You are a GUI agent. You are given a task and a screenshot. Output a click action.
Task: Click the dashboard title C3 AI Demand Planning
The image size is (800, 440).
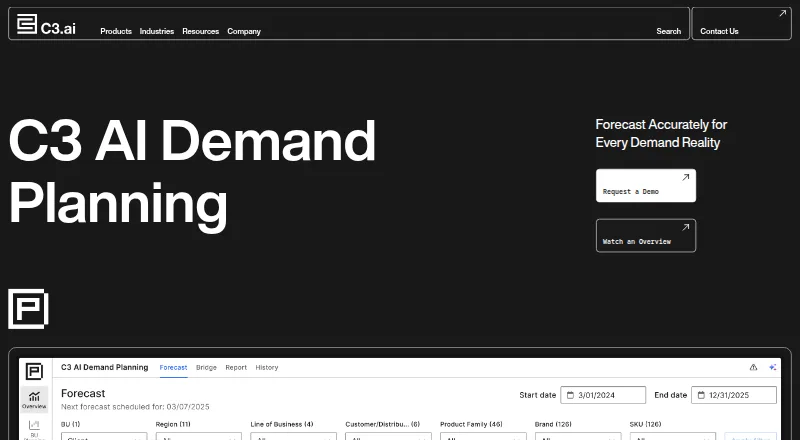[105, 368]
